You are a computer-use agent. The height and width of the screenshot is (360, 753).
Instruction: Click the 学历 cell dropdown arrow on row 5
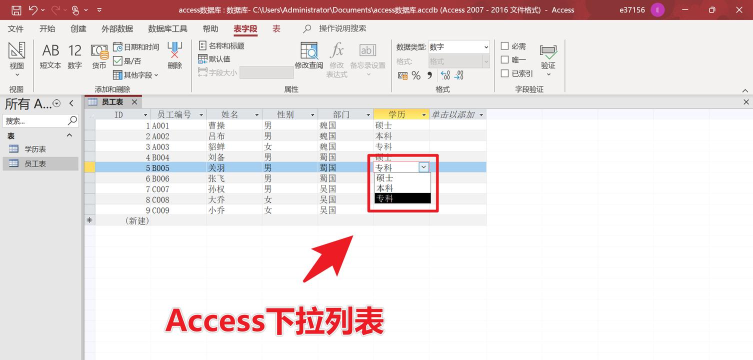pyautogui.click(x=424, y=167)
